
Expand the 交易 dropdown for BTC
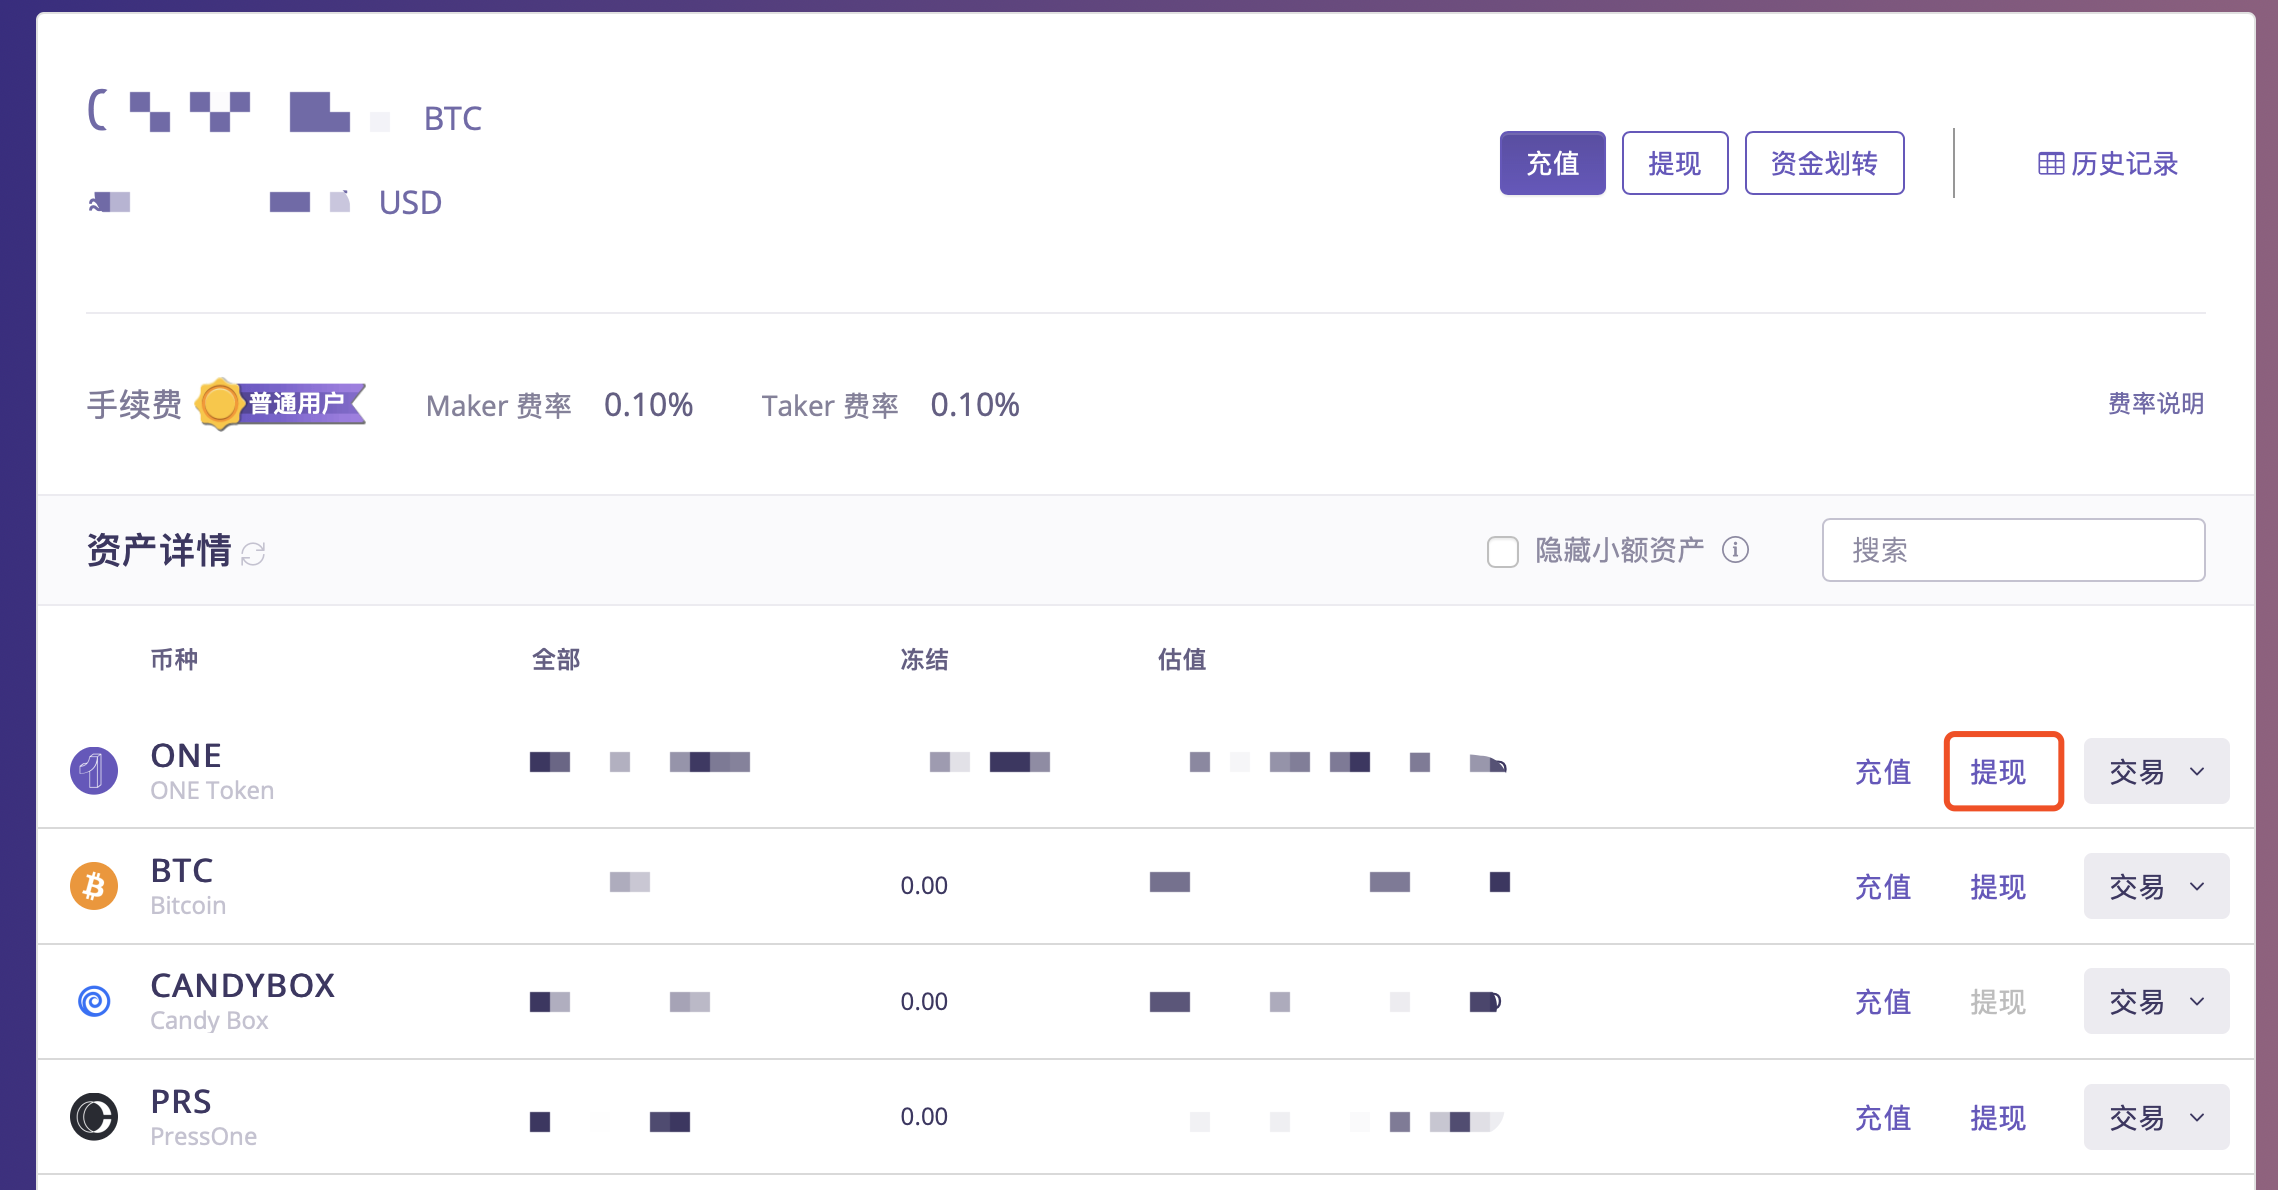click(2156, 886)
